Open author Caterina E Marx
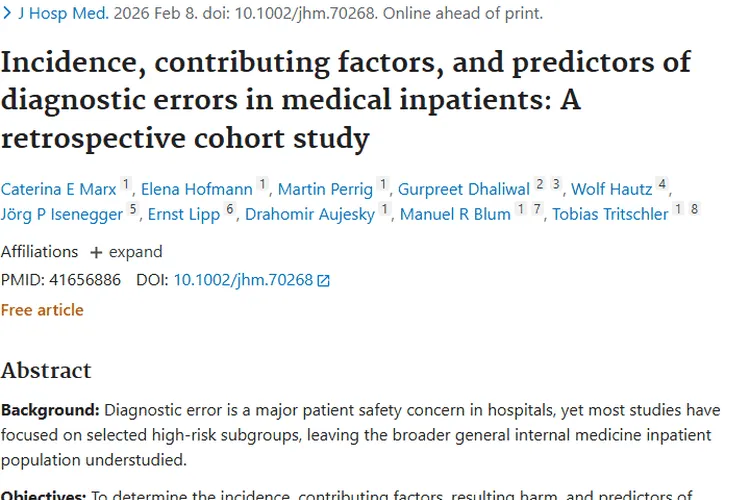The width and height of the screenshot is (750, 500). (x=58, y=189)
